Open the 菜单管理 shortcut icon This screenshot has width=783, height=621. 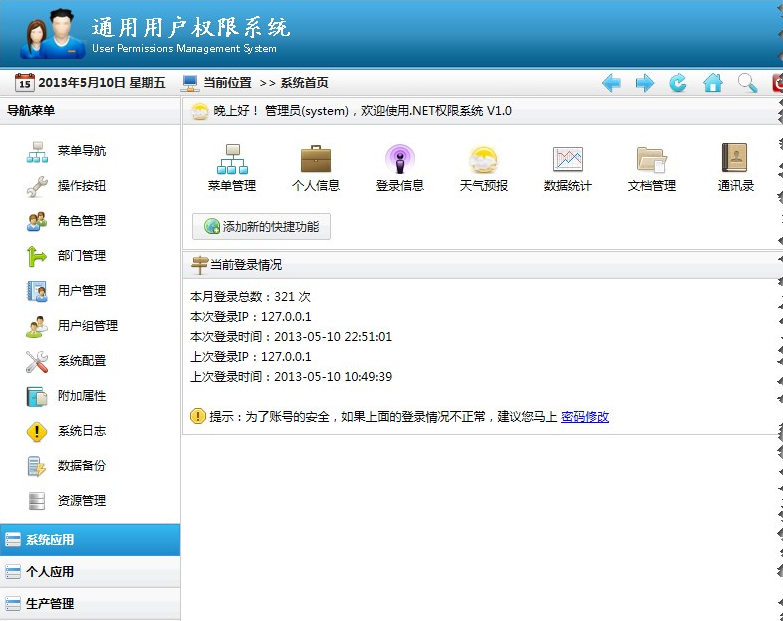[232, 160]
